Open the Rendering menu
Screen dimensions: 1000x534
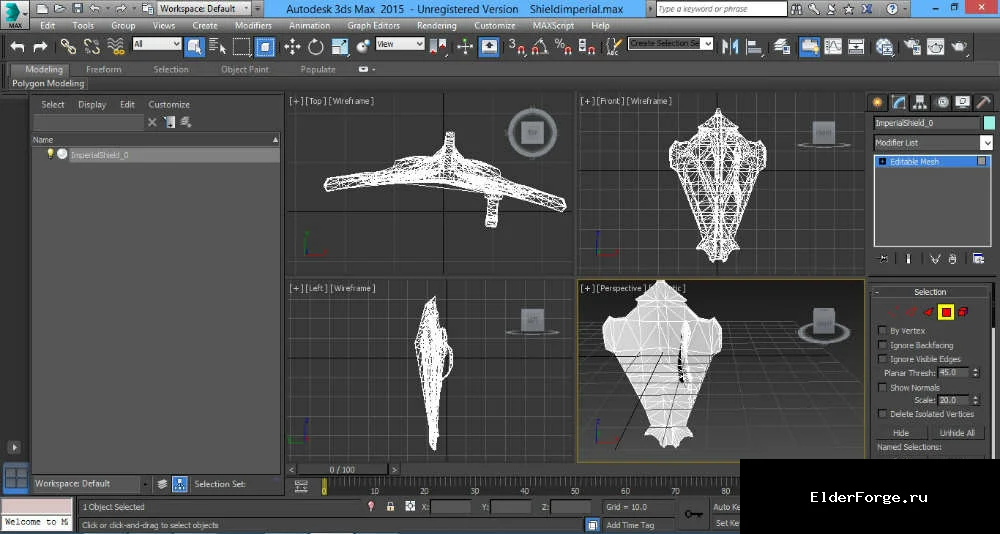pos(436,25)
